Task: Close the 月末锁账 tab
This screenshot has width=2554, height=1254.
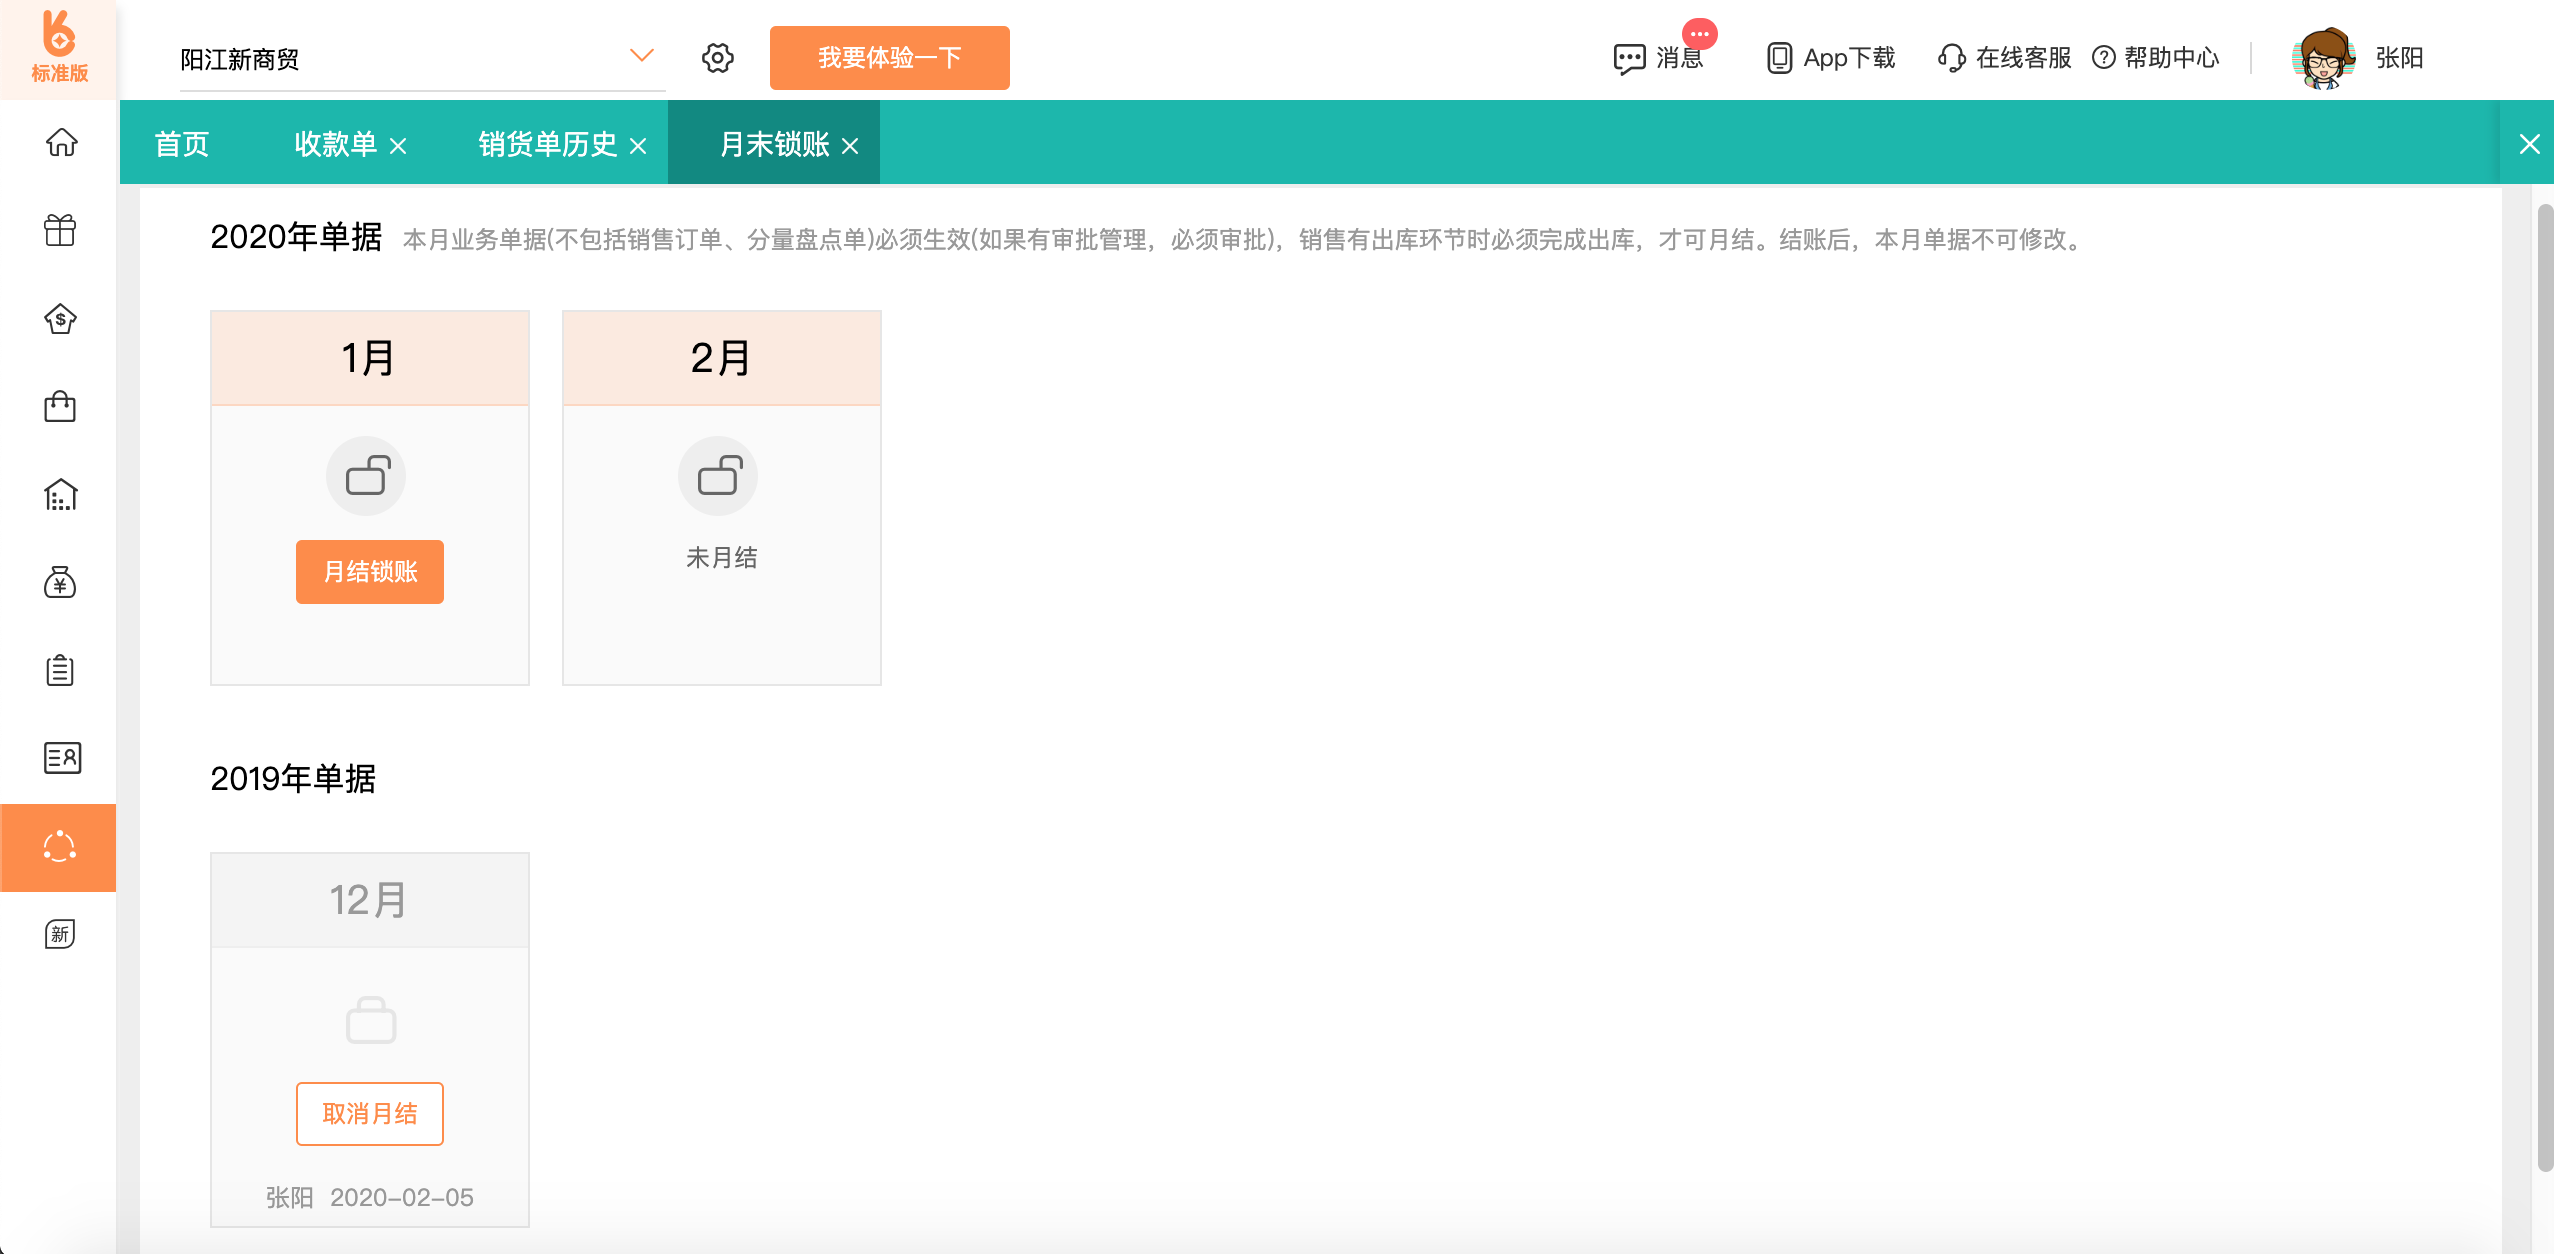Action: 854,145
